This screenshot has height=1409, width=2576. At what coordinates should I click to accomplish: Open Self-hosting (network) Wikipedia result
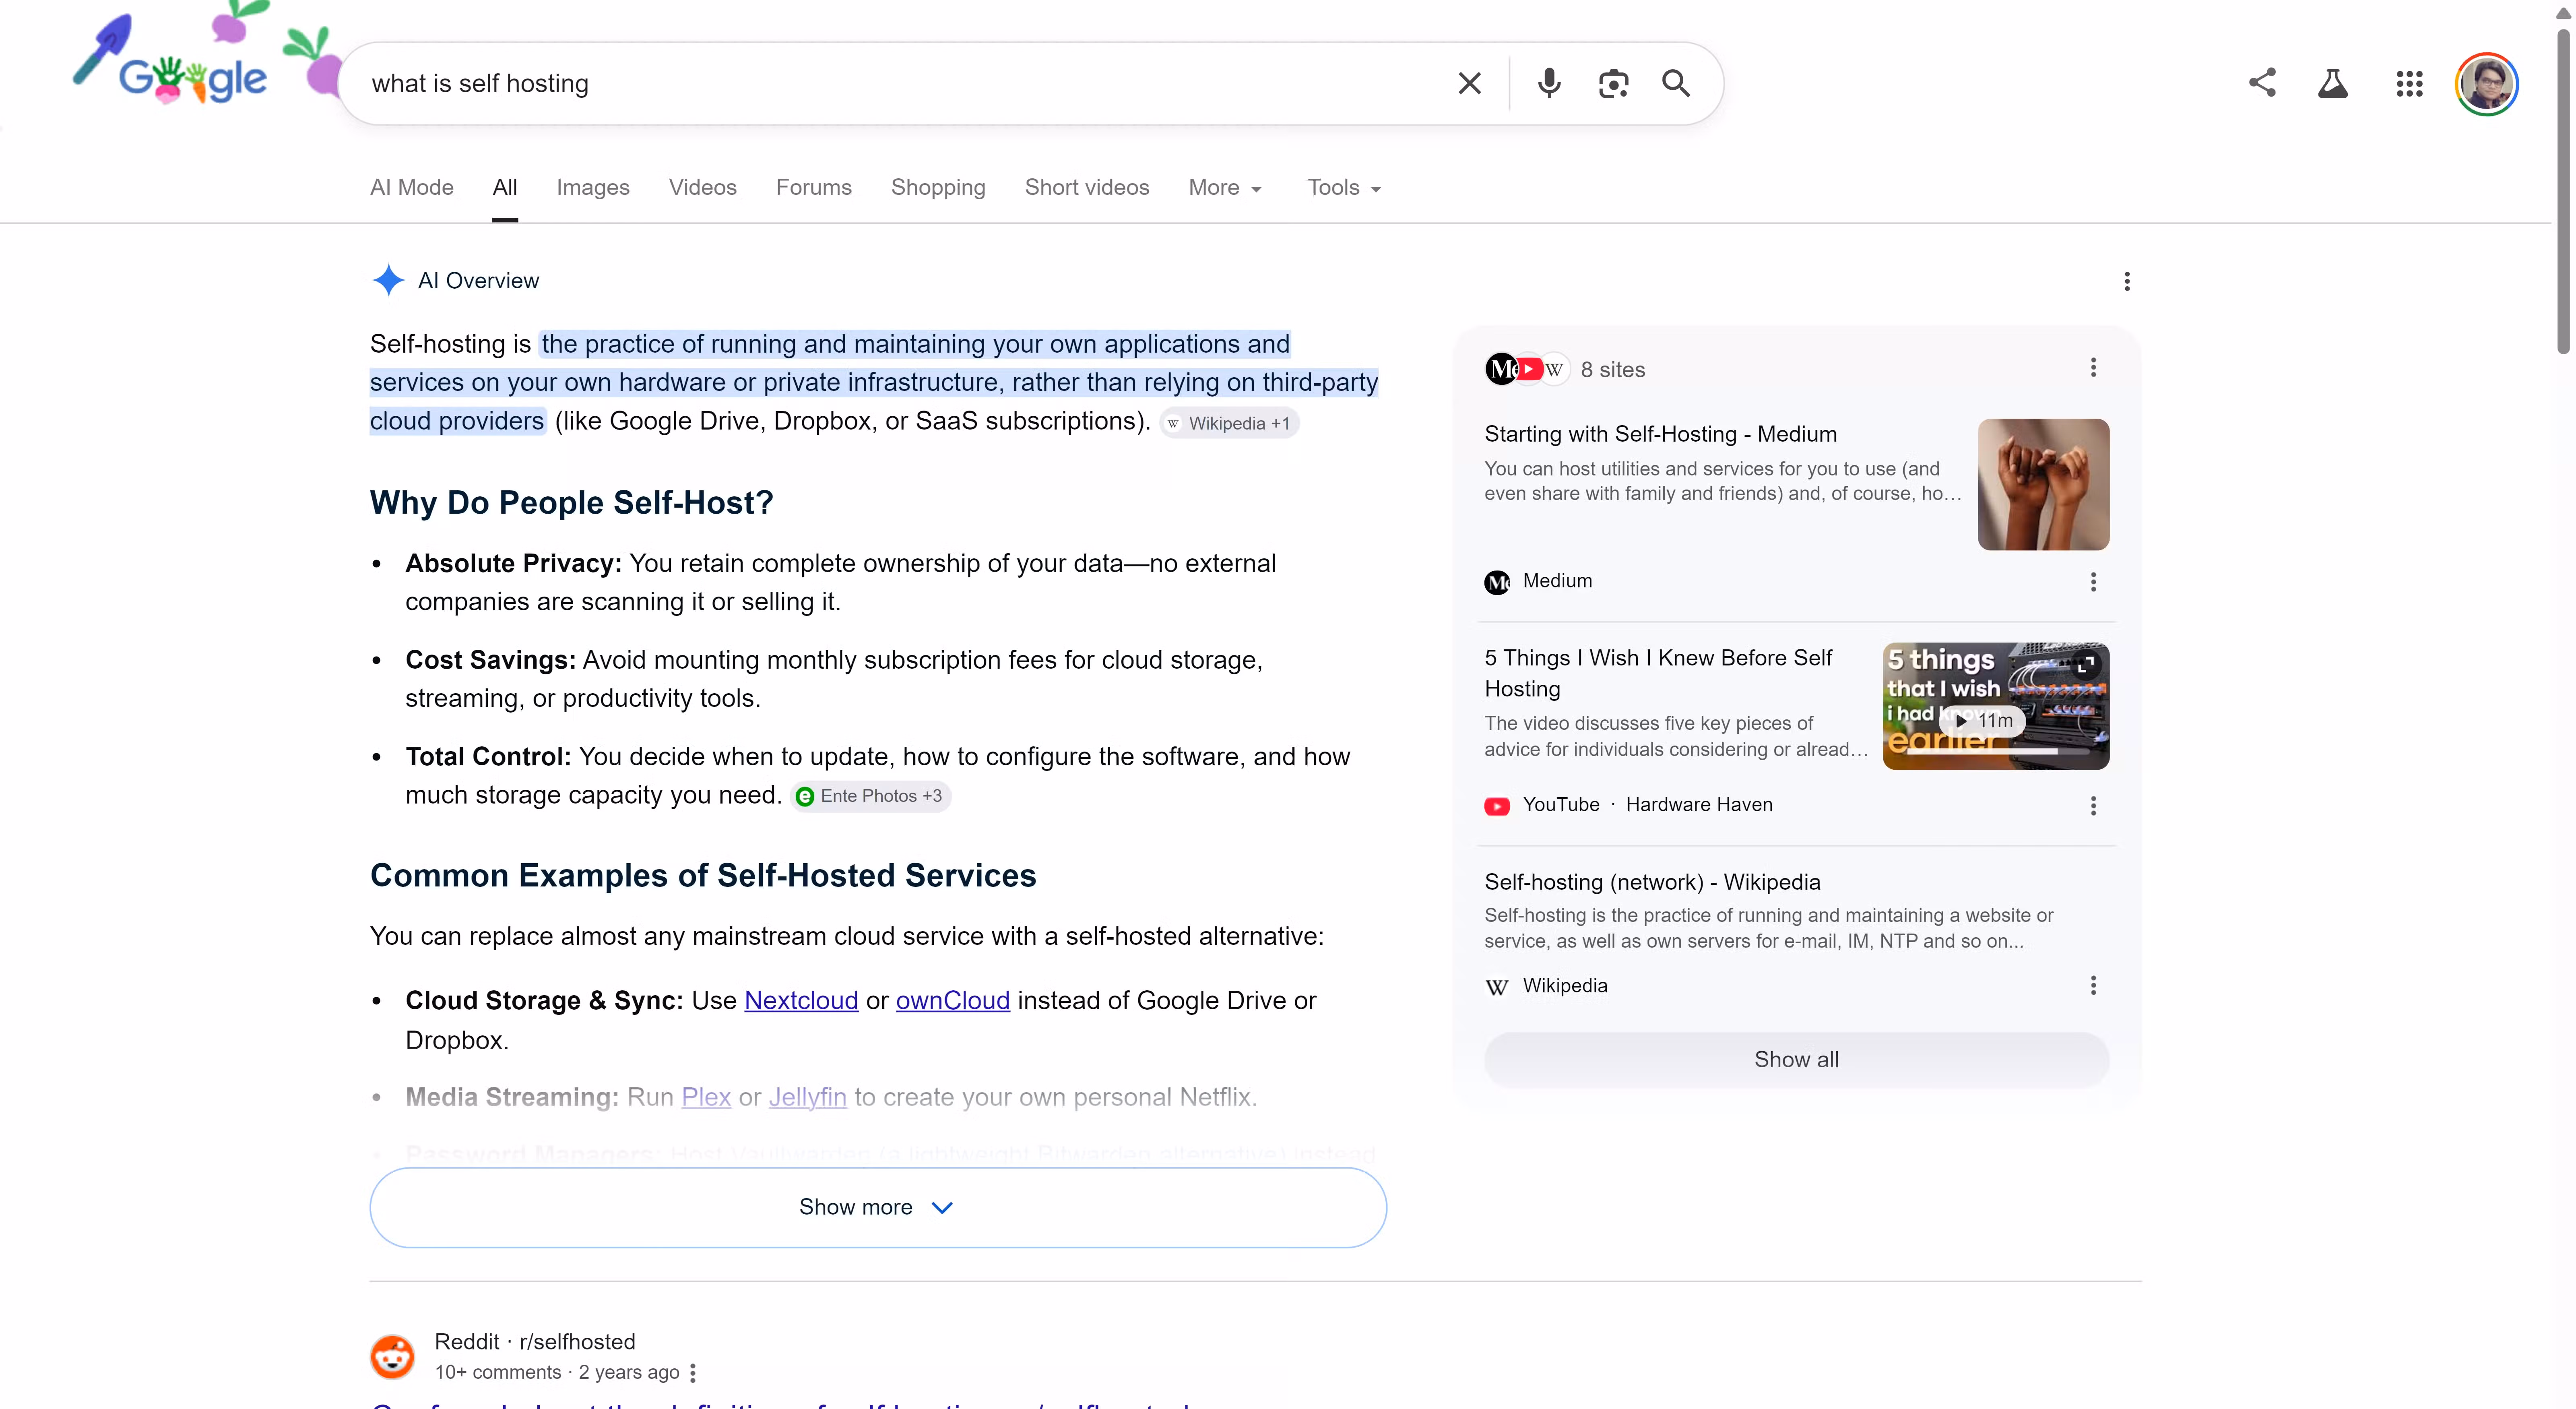pos(1652,882)
